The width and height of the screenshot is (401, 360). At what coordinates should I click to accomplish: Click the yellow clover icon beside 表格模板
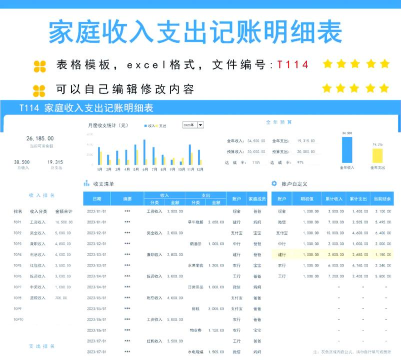40,66
